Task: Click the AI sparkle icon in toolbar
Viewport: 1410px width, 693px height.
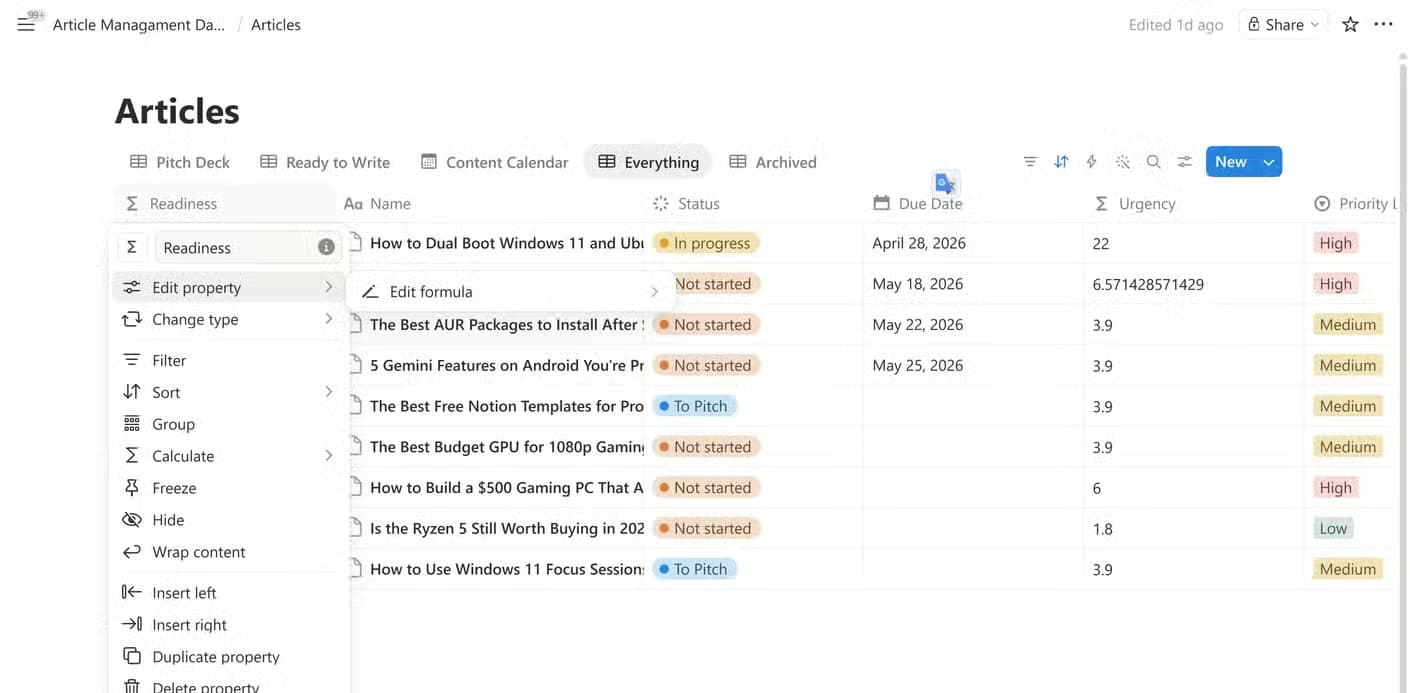Action: point(1122,162)
